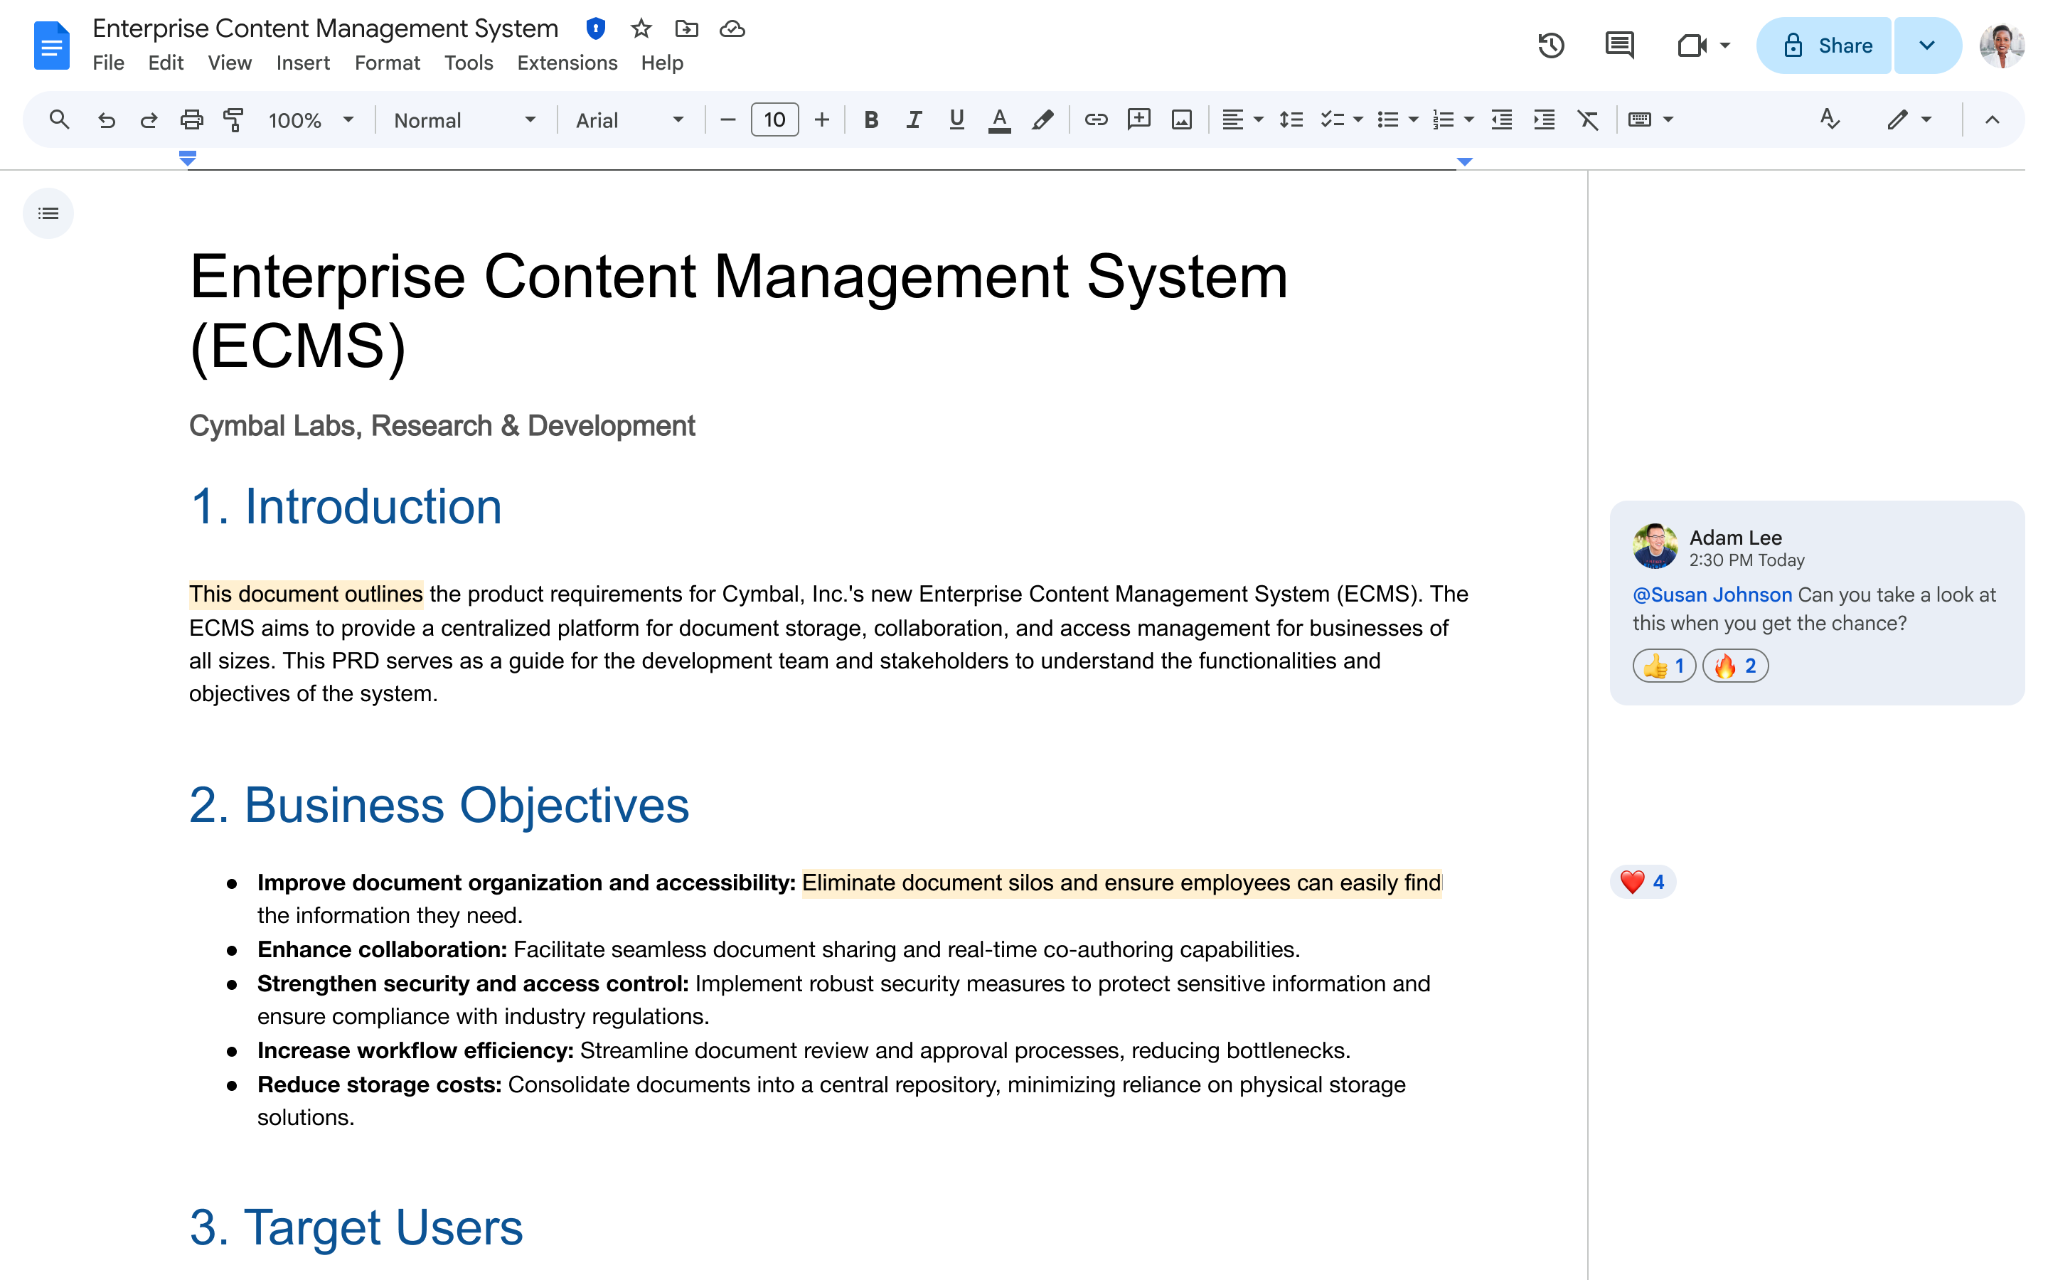Toggle underline formatting
This screenshot has height=1280, width=2048.
pos(956,119)
